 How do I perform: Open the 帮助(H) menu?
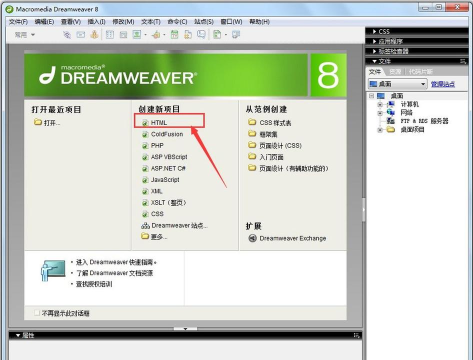pyautogui.click(x=259, y=22)
